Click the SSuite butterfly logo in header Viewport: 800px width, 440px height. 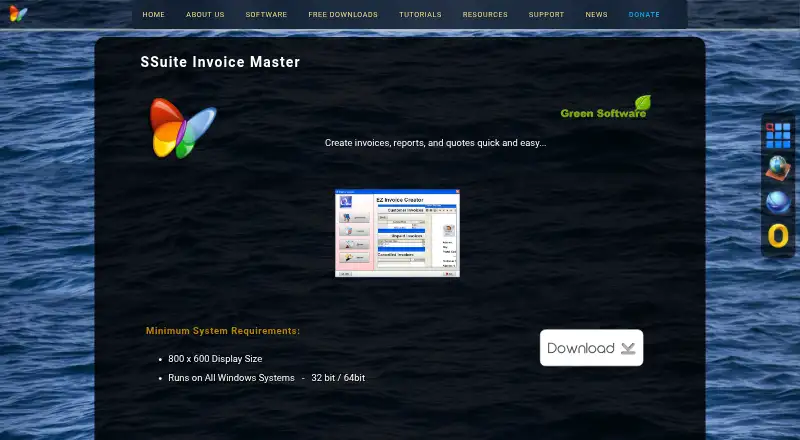click(x=18, y=14)
